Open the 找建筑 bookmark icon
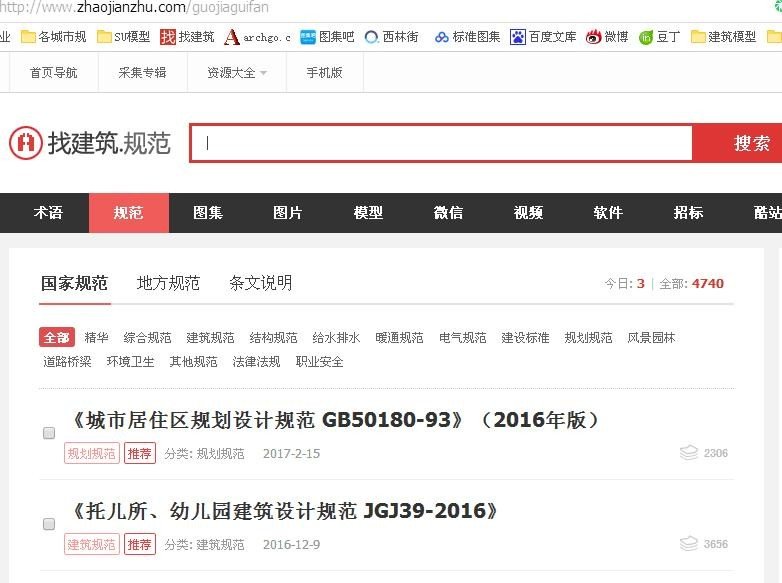This screenshot has width=782, height=583. pyautogui.click(x=168, y=37)
